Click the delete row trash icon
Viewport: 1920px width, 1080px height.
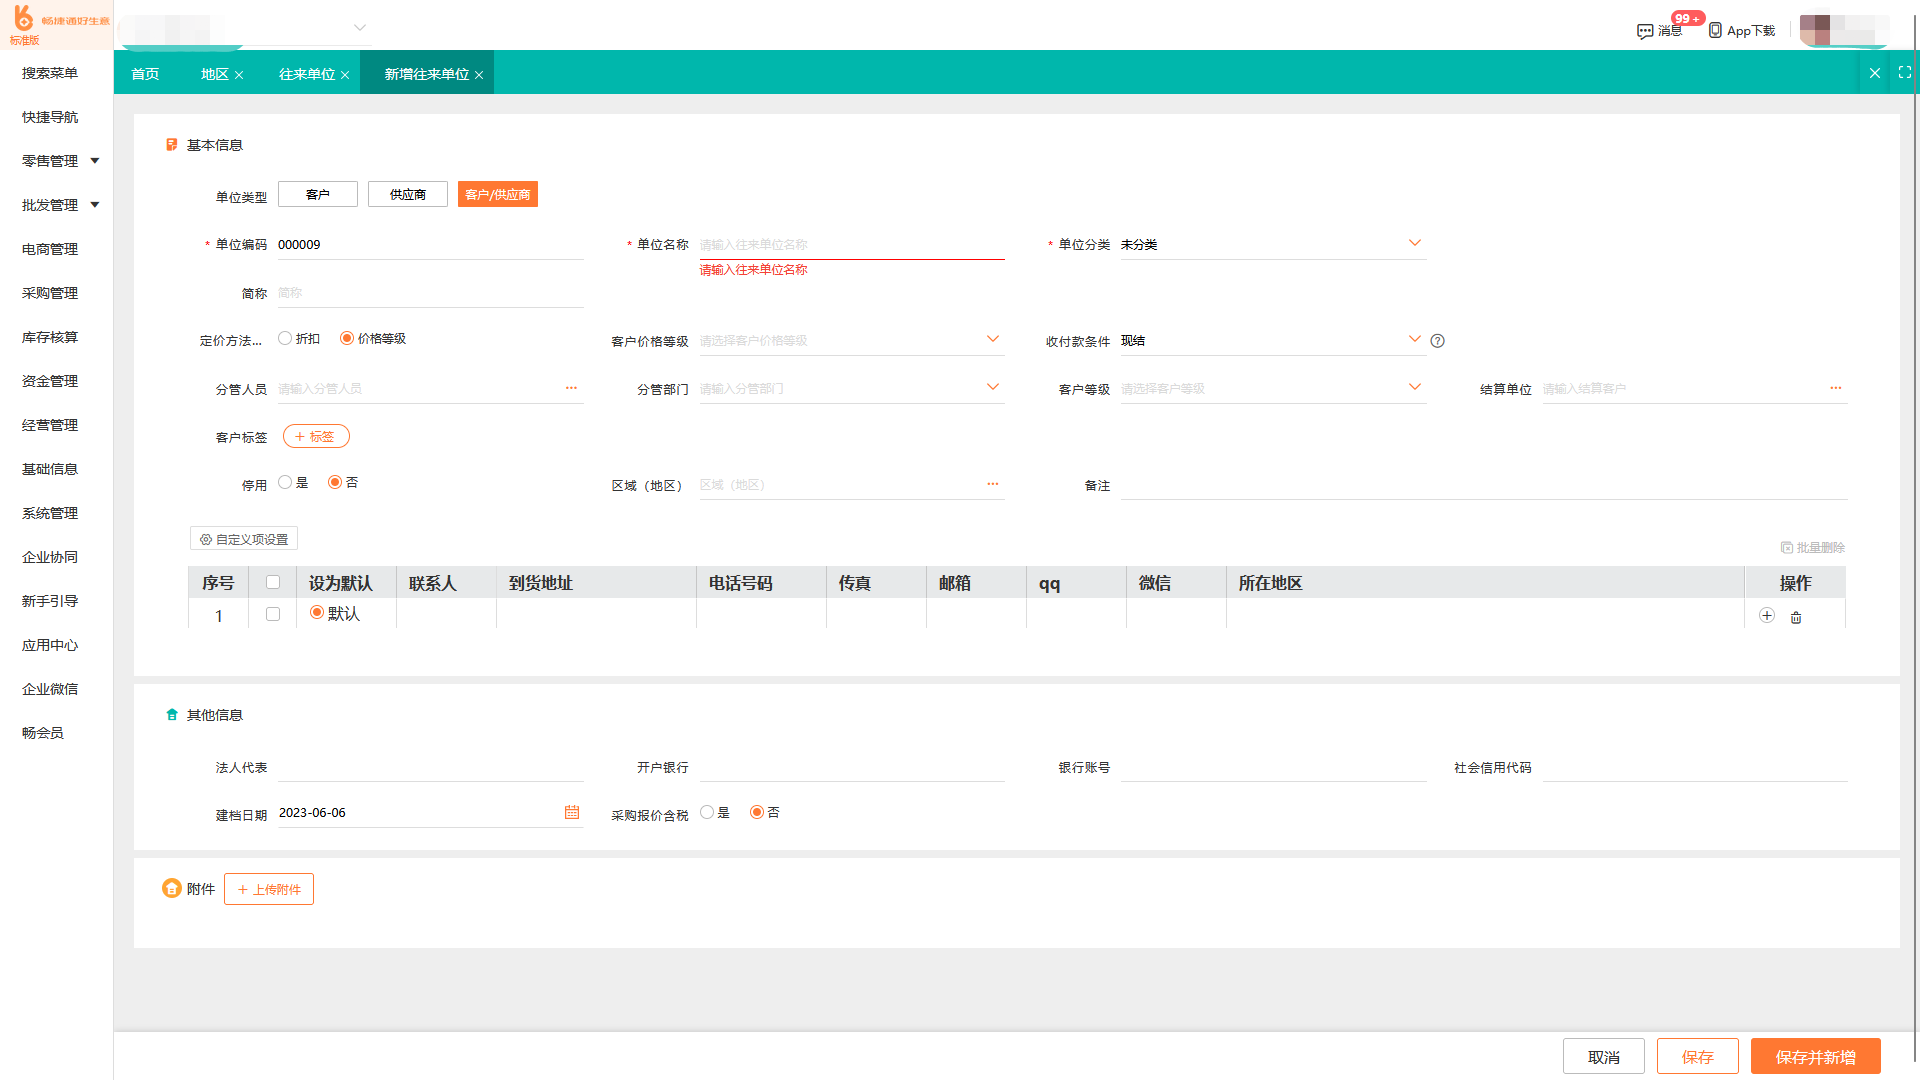tap(1796, 616)
